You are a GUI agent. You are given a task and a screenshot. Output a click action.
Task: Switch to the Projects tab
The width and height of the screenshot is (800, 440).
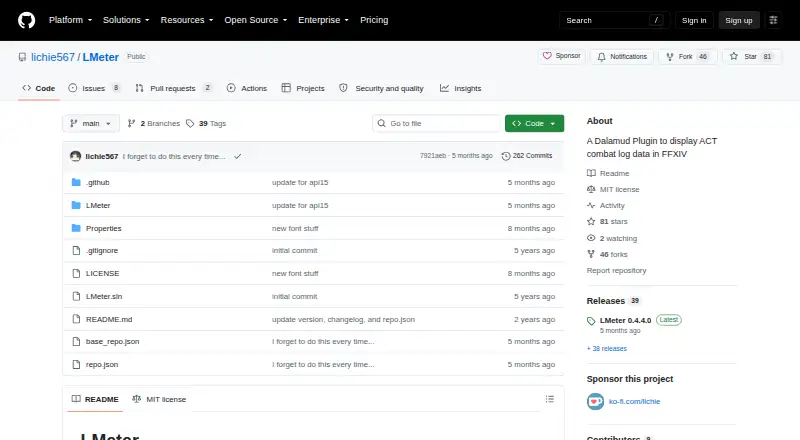(x=303, y=88)
